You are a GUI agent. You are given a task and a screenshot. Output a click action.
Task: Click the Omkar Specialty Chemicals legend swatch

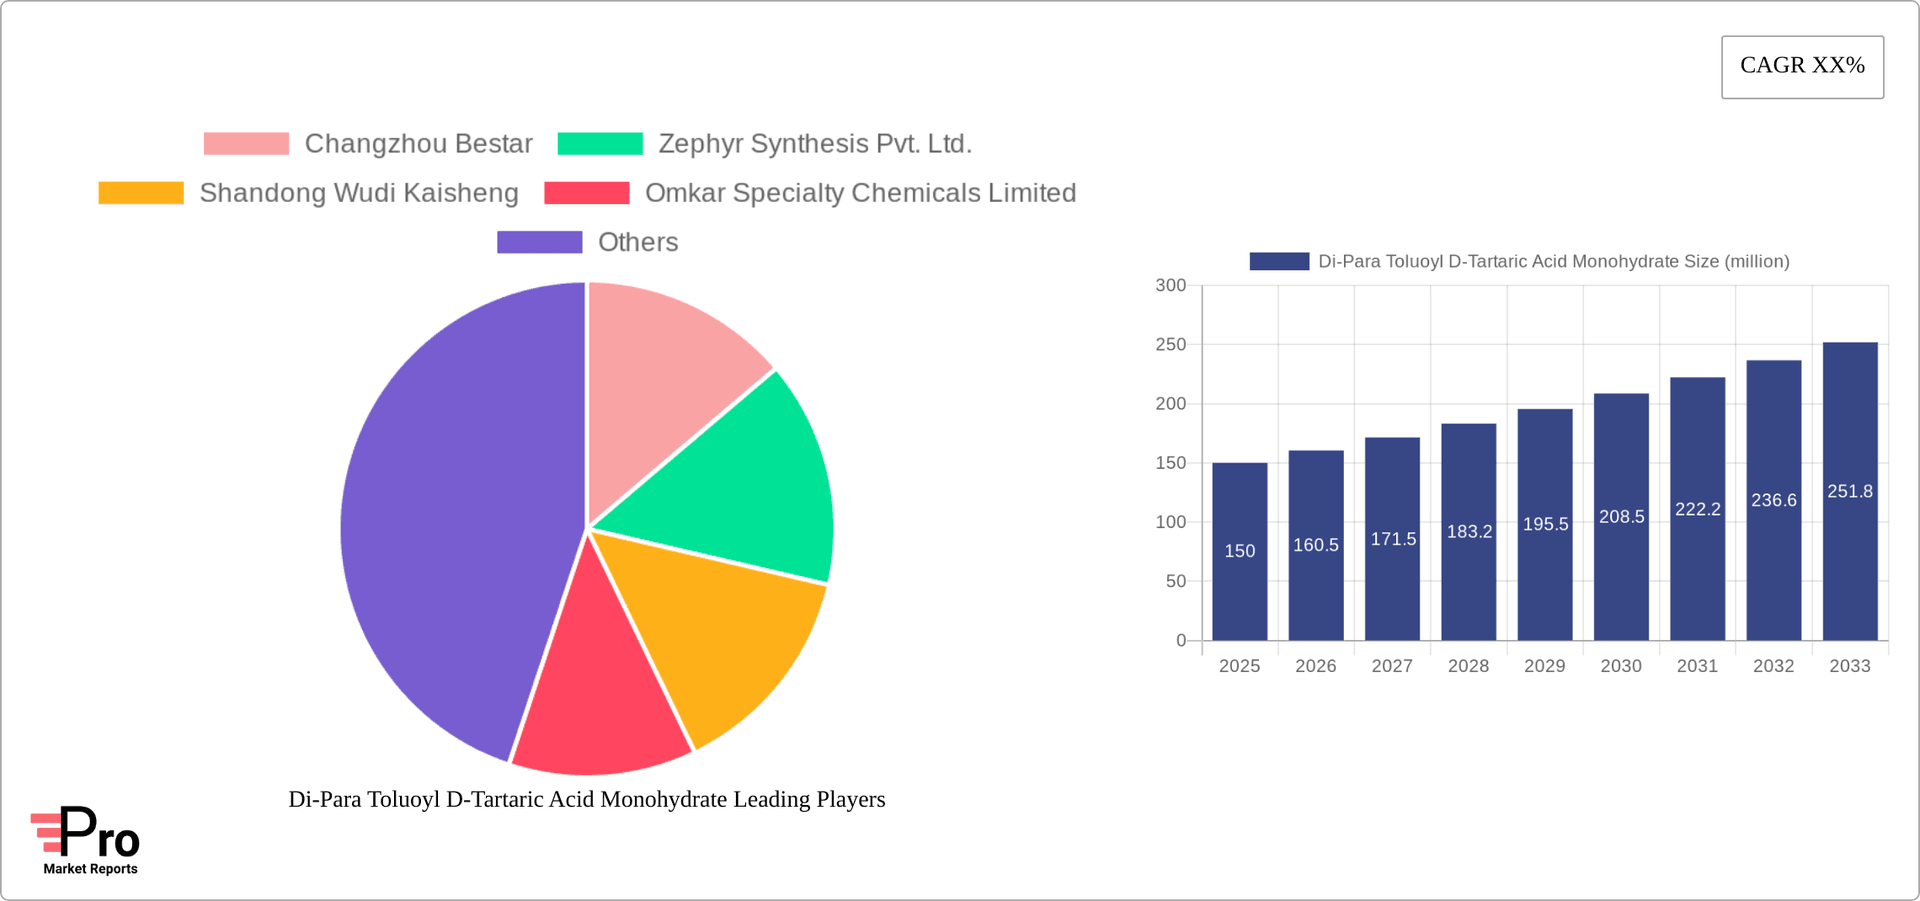[585, 192]
